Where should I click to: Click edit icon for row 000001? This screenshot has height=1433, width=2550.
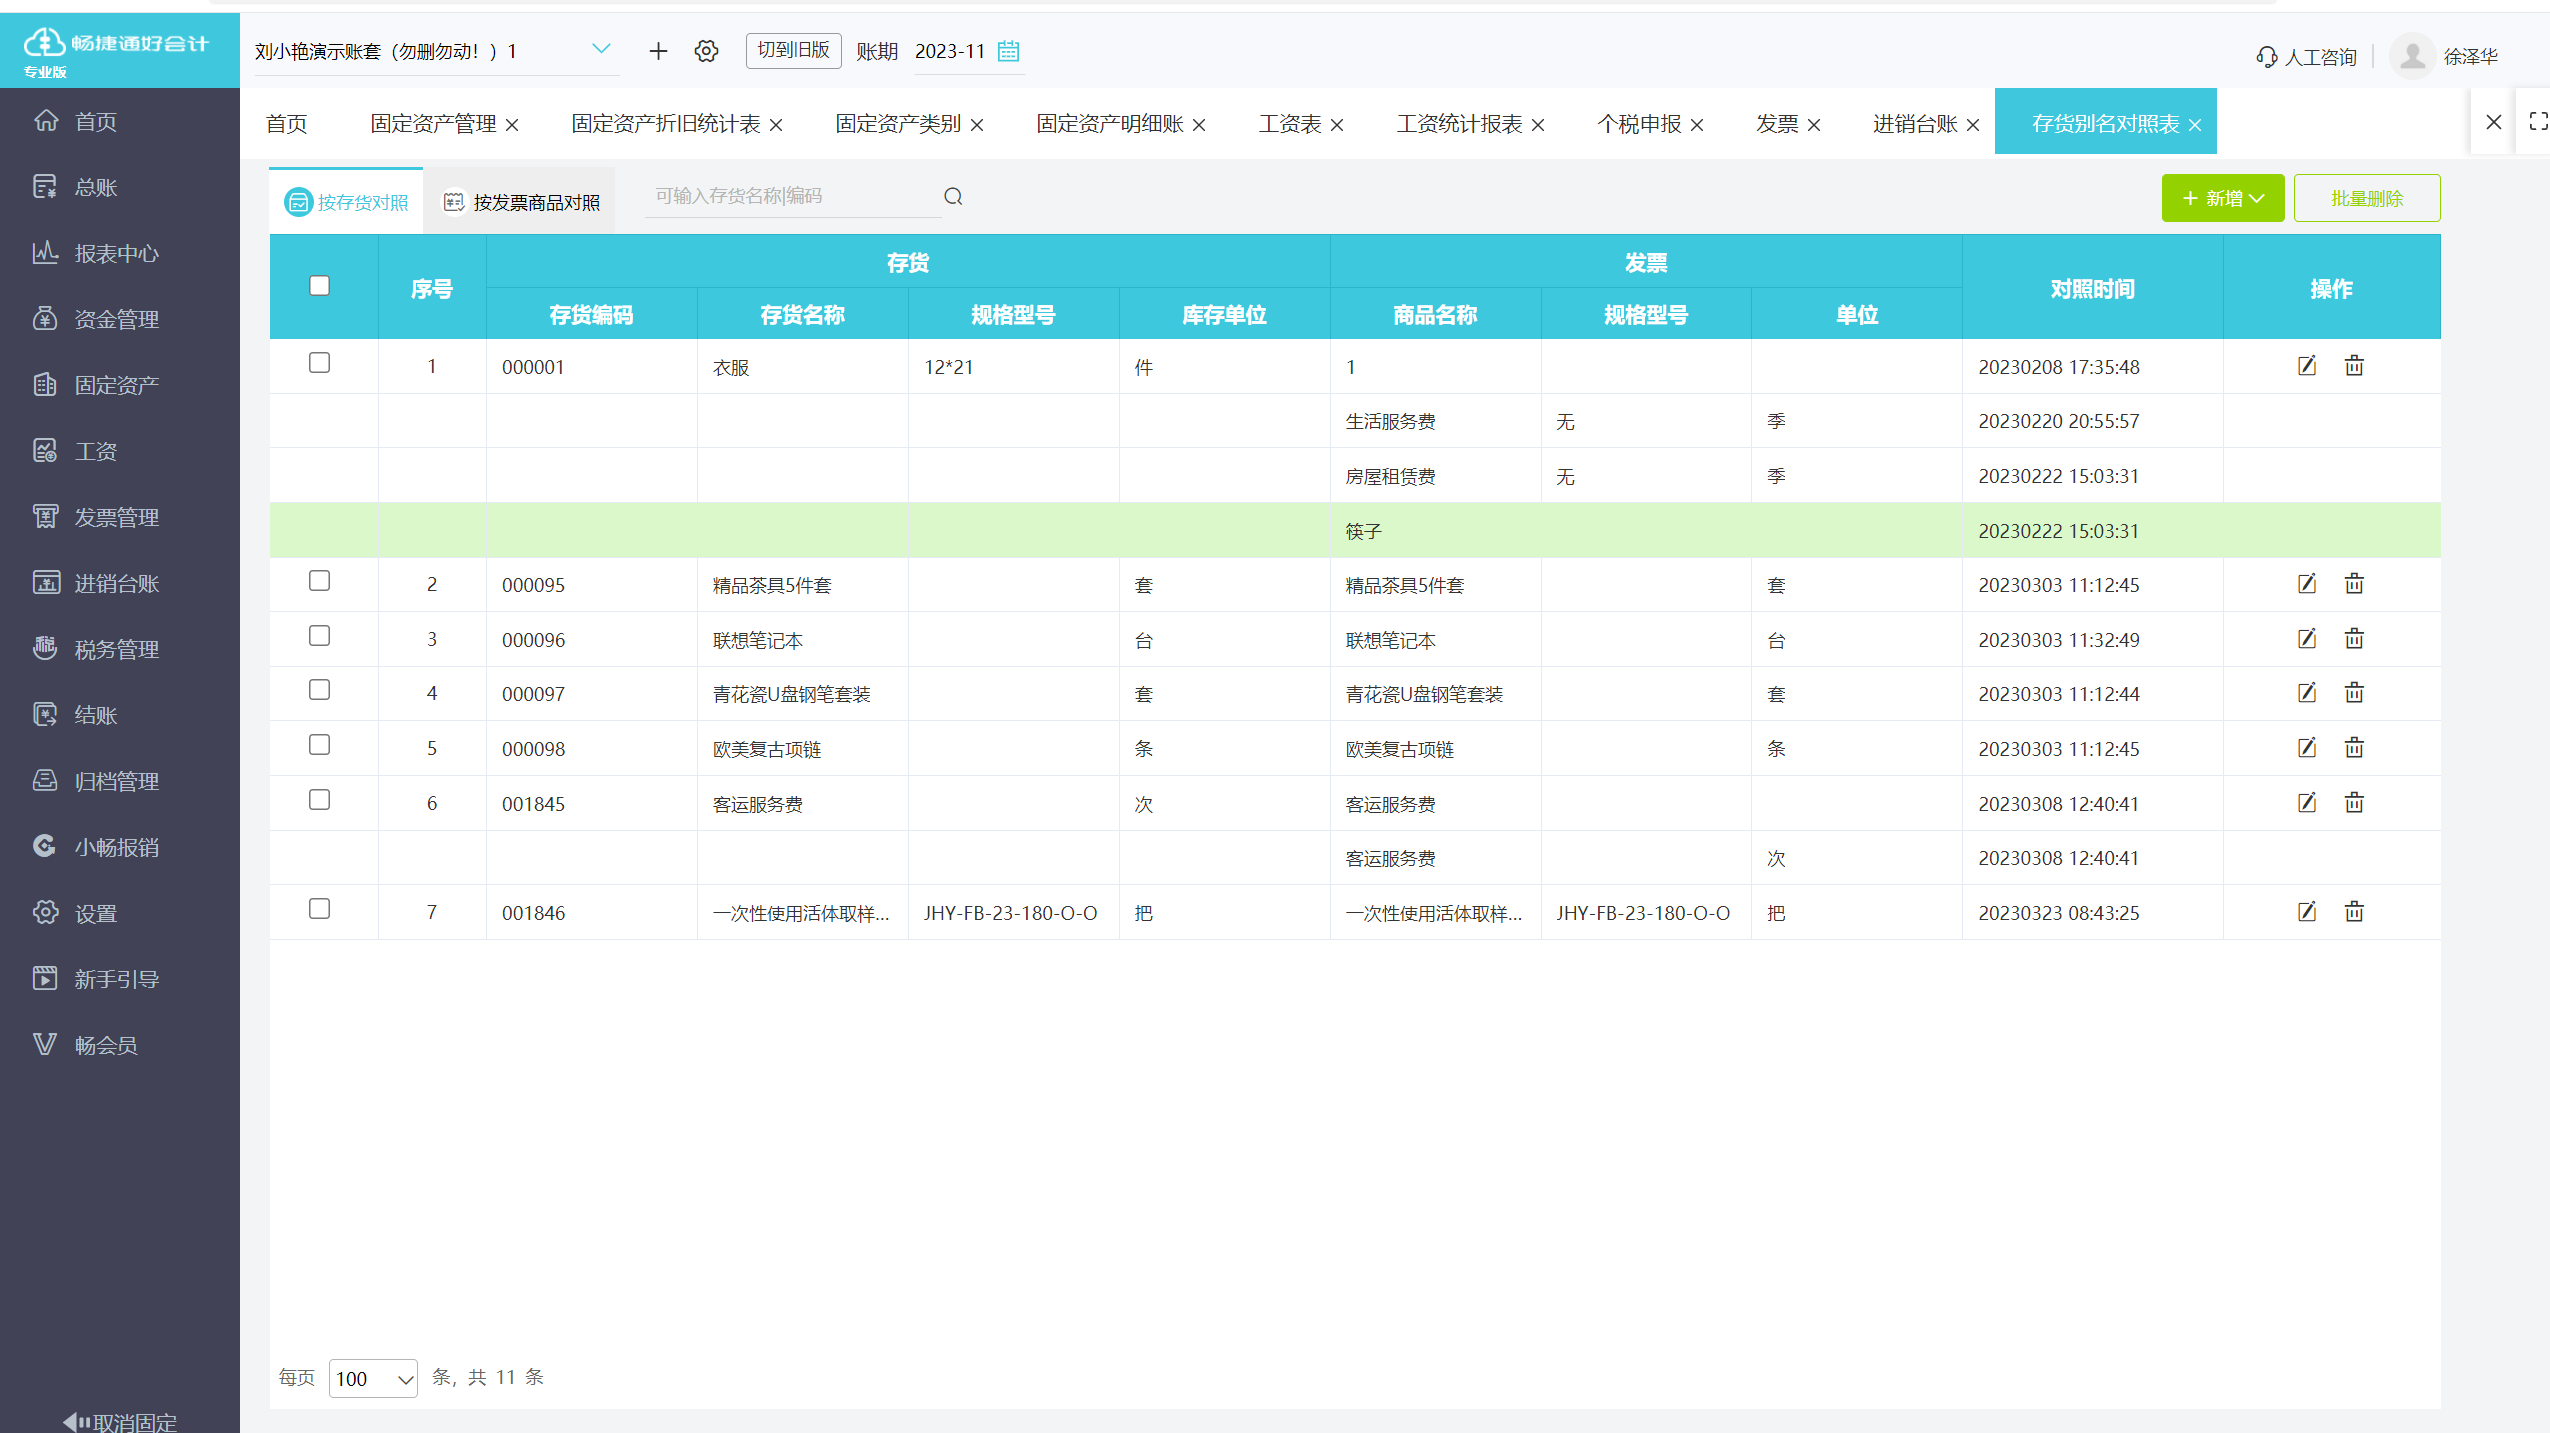[x=2307, y=366]
